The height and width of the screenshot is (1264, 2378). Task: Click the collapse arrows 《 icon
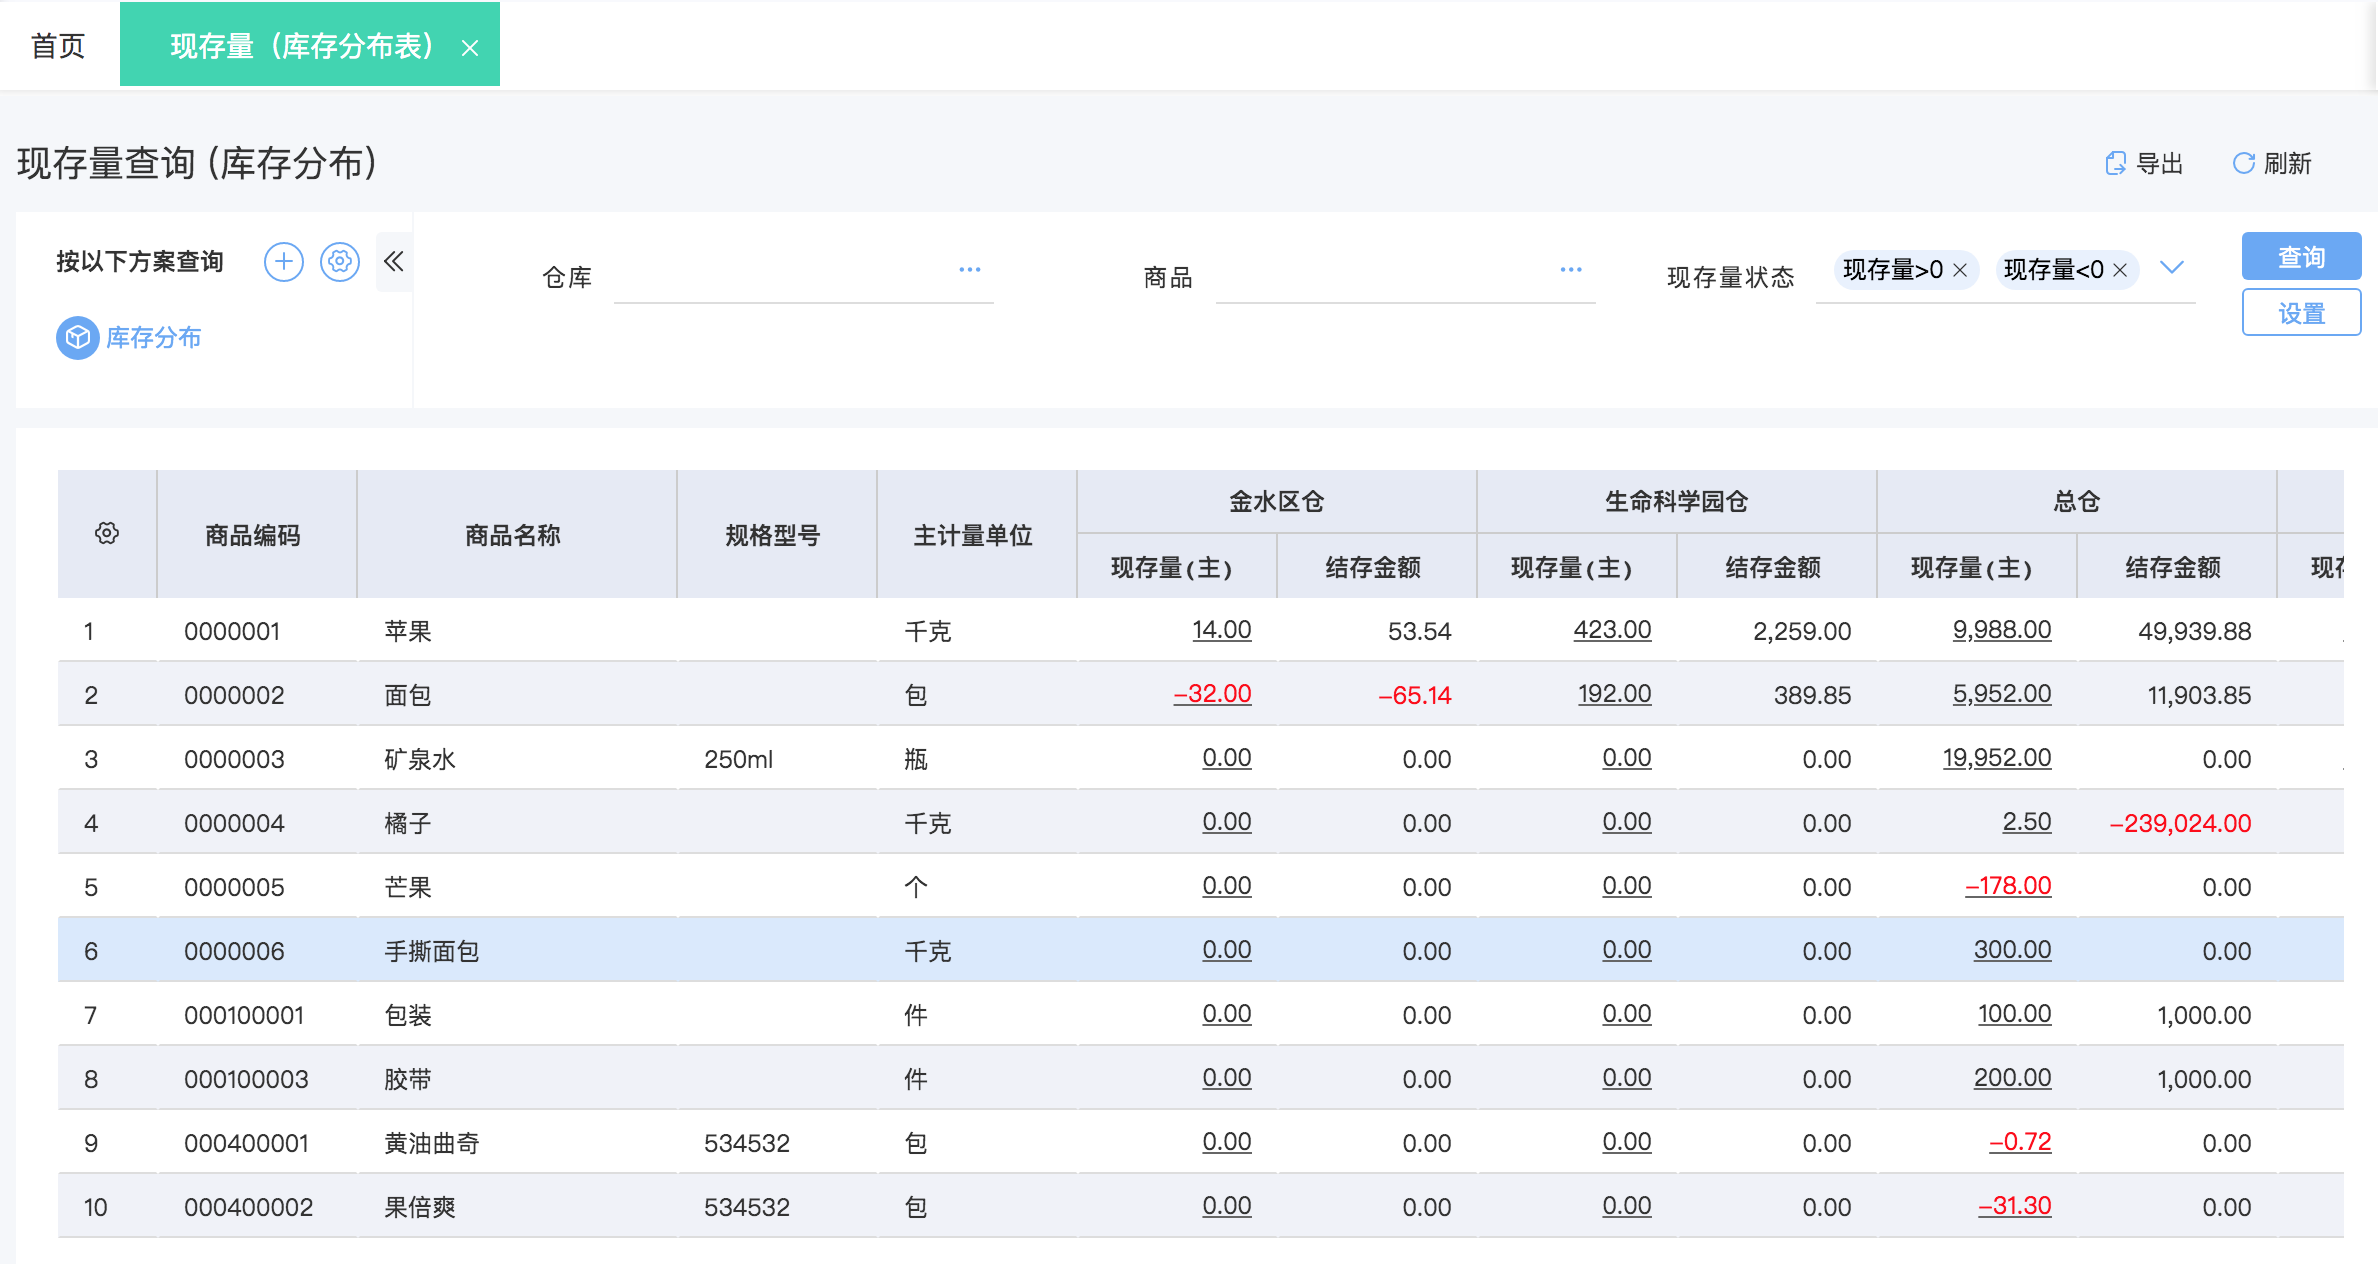[393, 263]
